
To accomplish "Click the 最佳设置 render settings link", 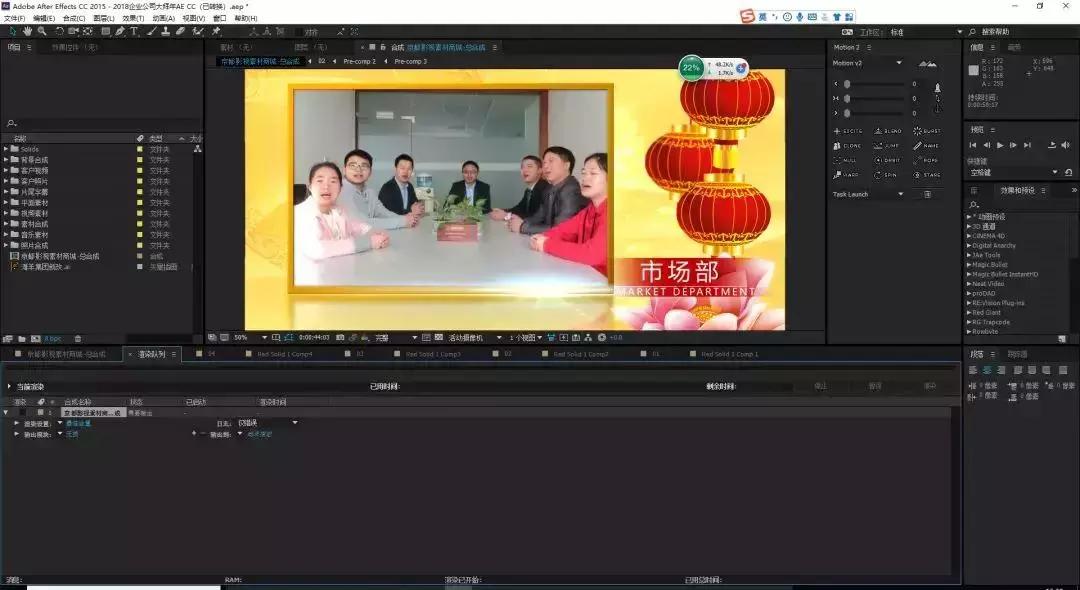I will click(78, 423).
